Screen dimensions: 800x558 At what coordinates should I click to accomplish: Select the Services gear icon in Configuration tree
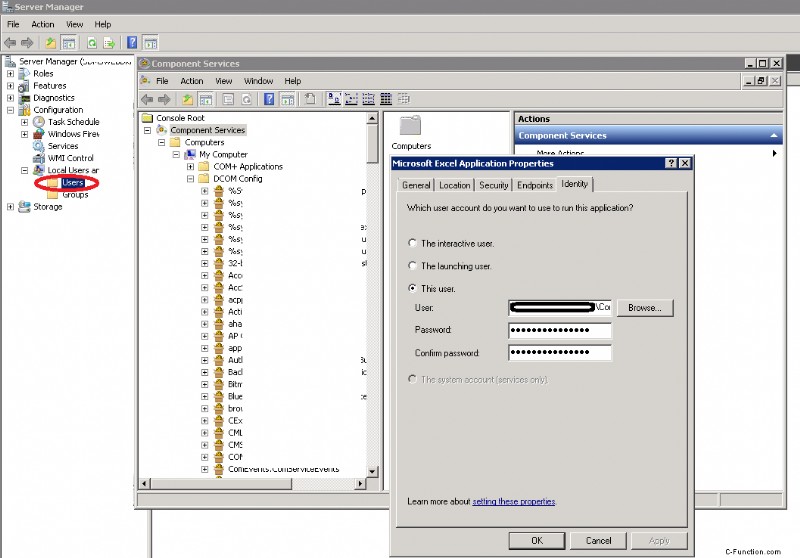pyautogui.click(x=40, y=146)
